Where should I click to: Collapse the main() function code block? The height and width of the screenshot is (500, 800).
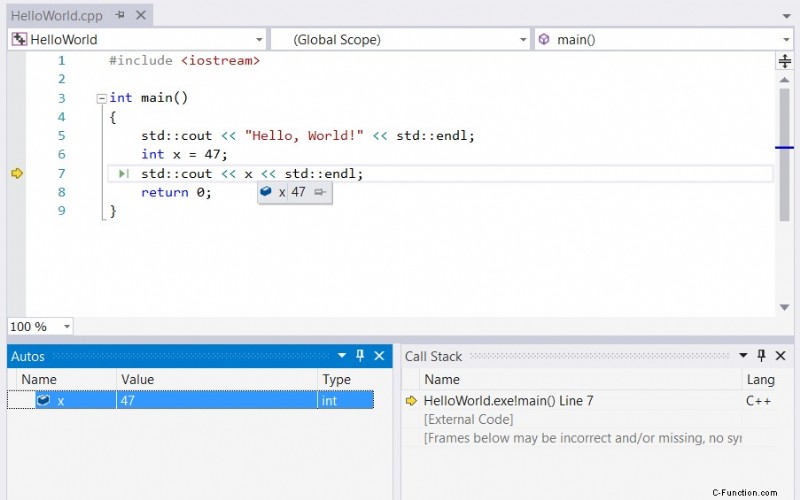tap(101, 98)
